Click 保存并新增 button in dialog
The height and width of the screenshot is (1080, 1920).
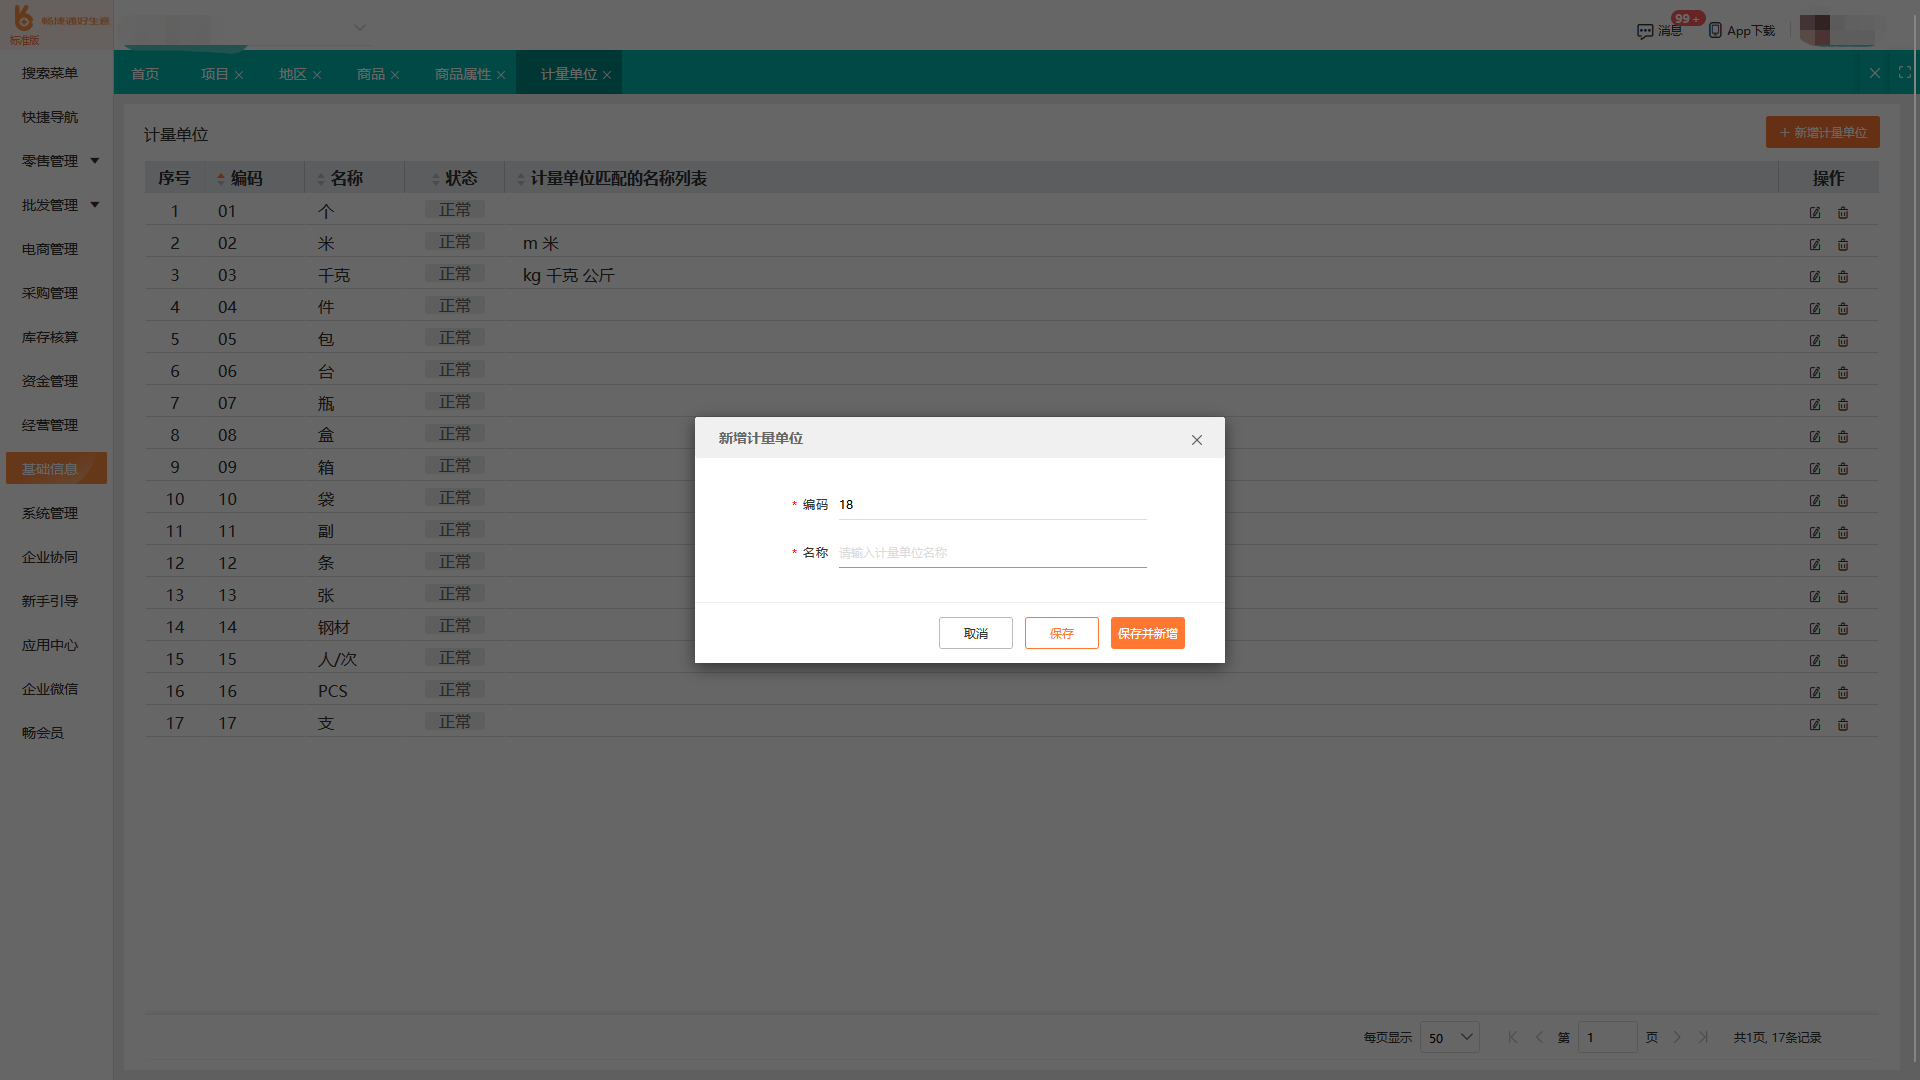[1147, 633]
